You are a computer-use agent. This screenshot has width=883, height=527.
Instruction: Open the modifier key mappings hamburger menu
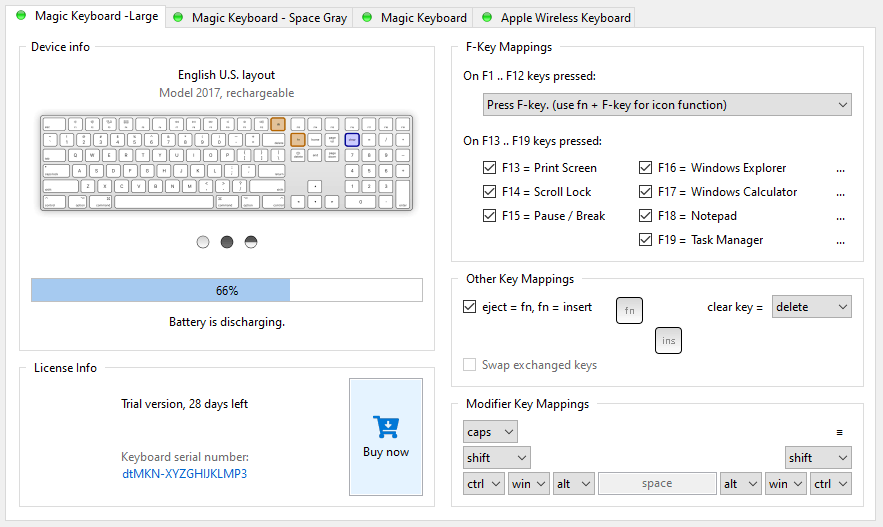pos(840,432)
